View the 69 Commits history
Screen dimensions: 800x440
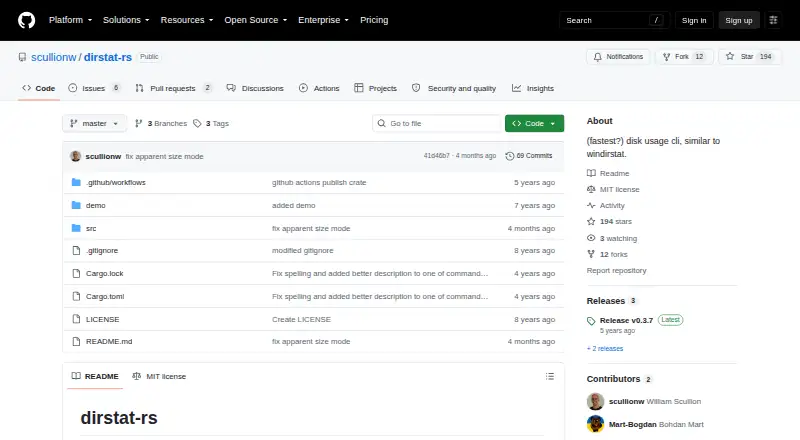529,156
